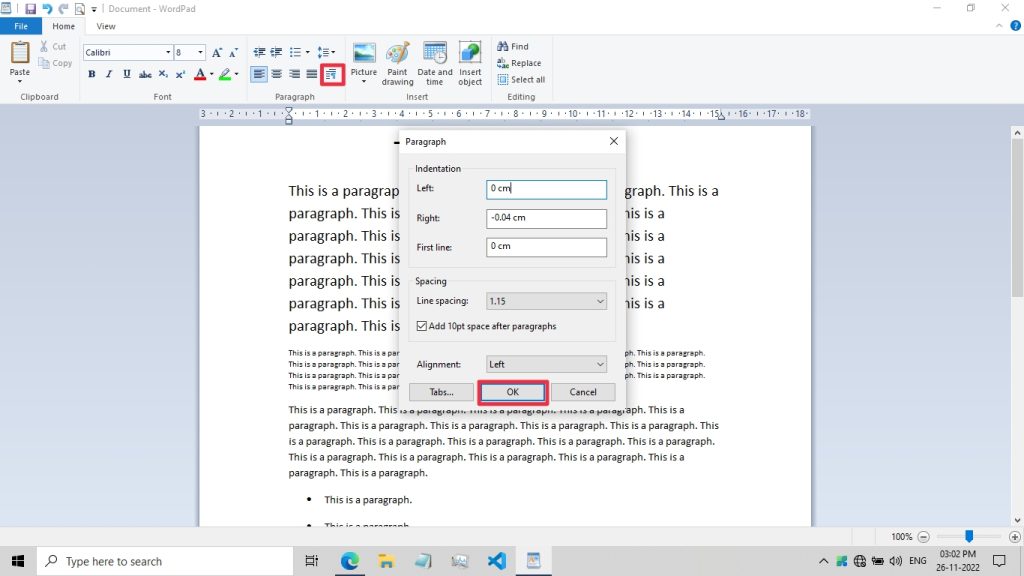Decrease indent of the paragraph
This screenshot has height=576, width=1024.
click(x=259, y=52)
